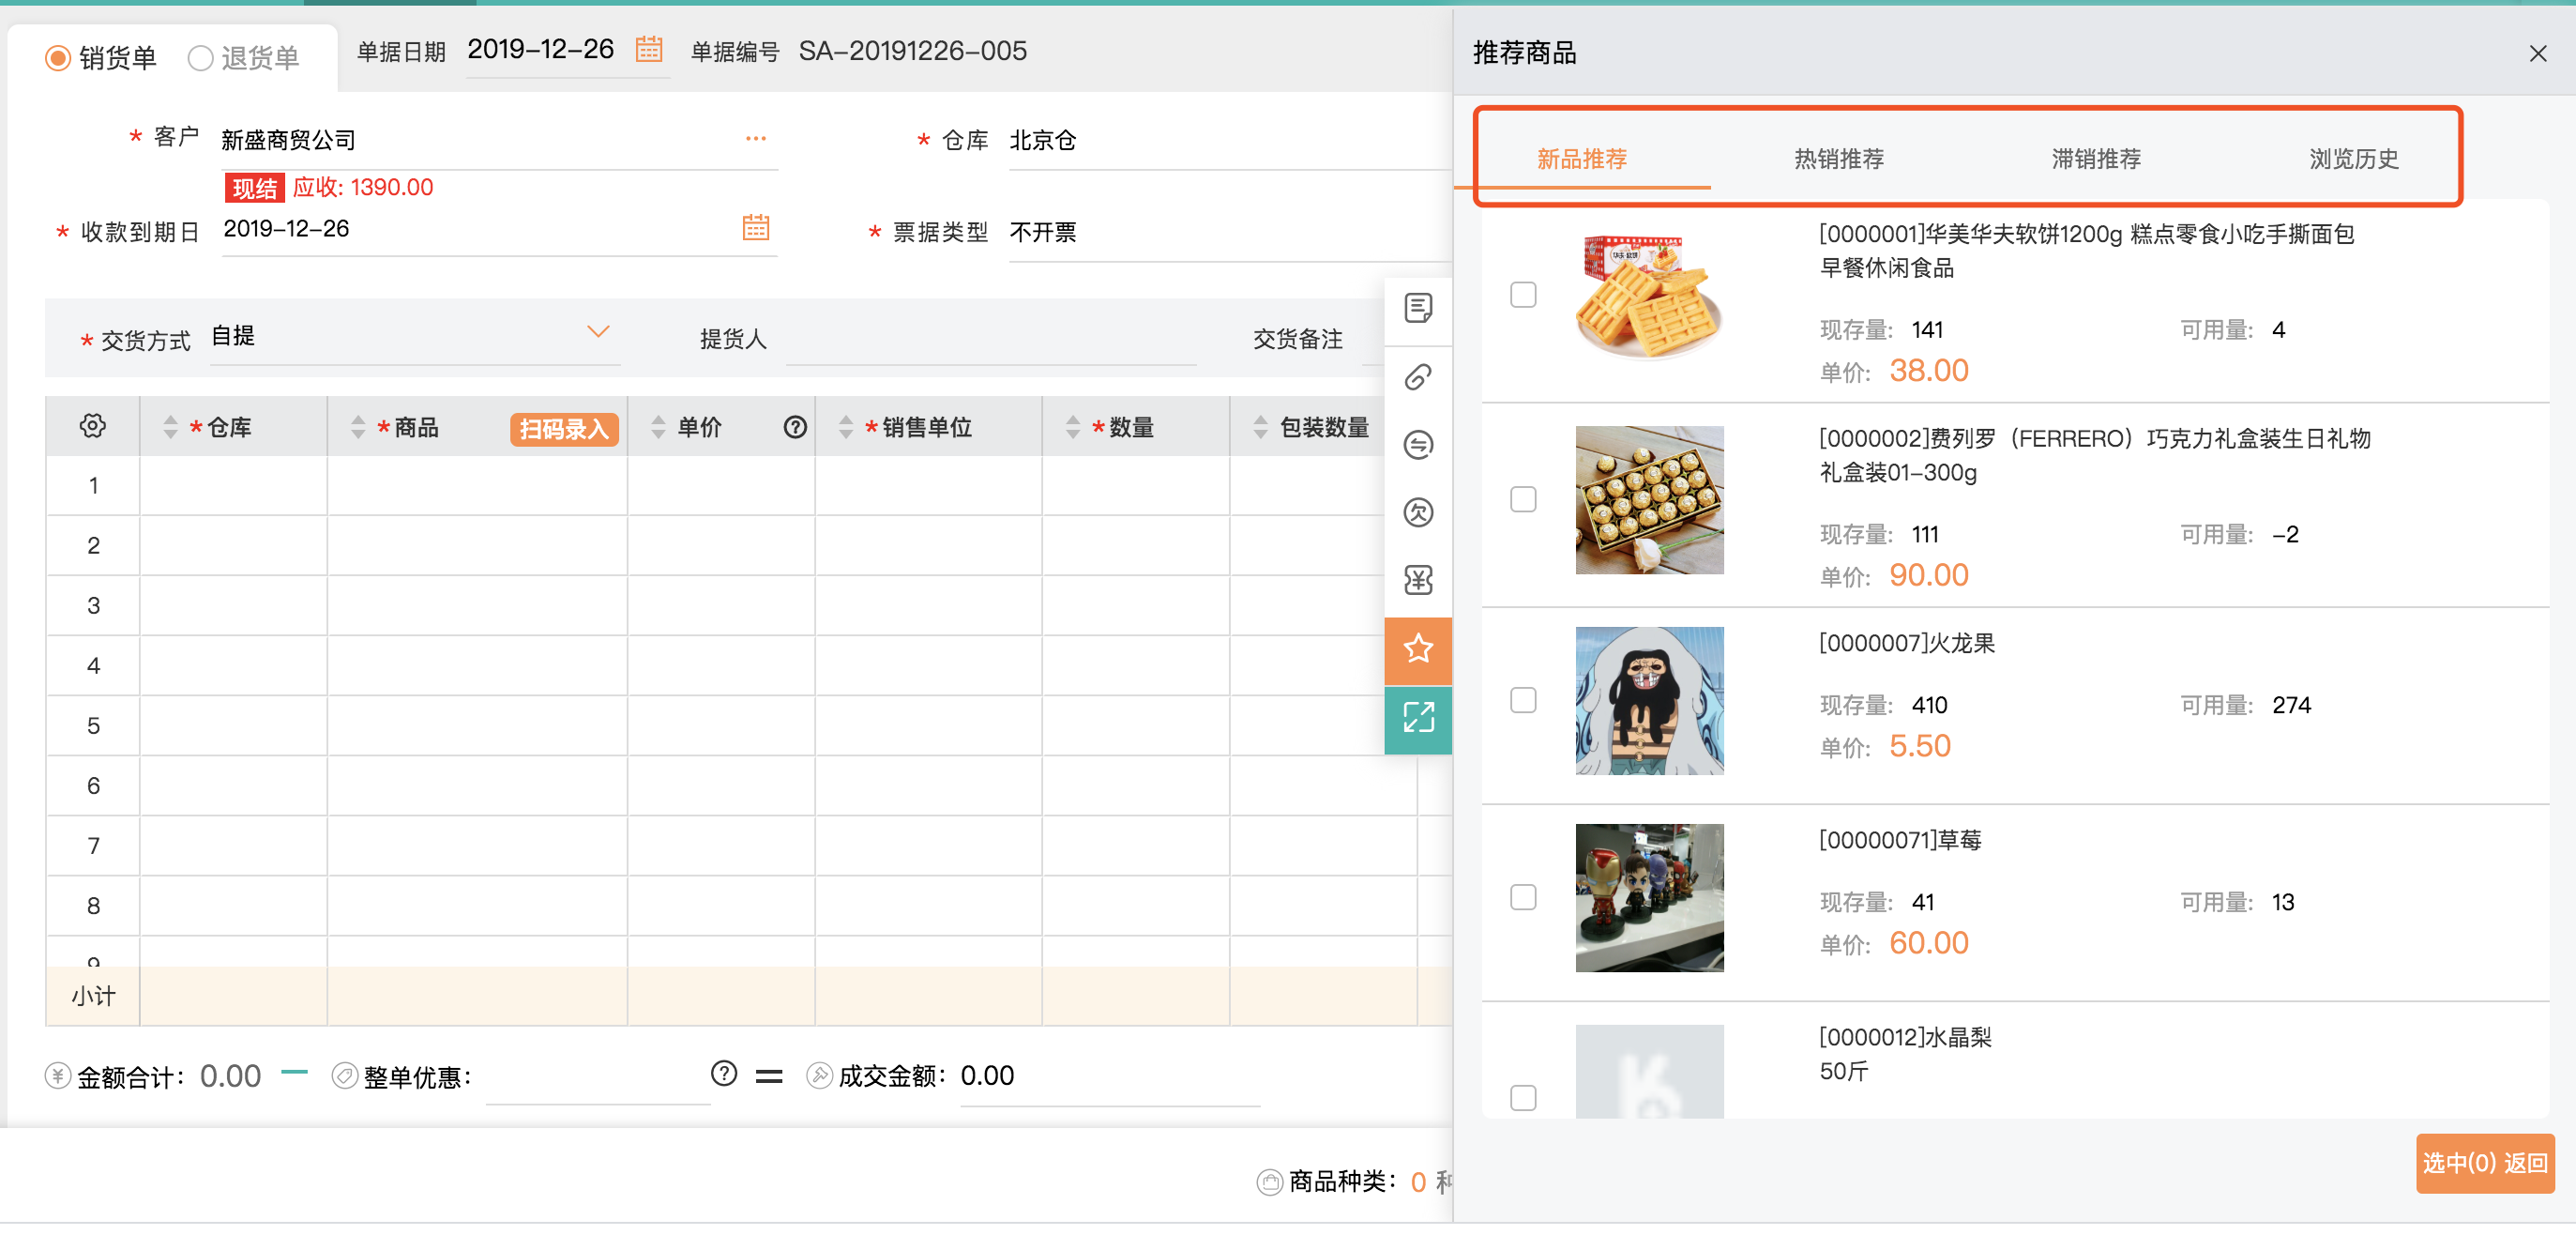
Task: Click the expand/fullscreen icon on sidebar
Action: click(1417, 719)
